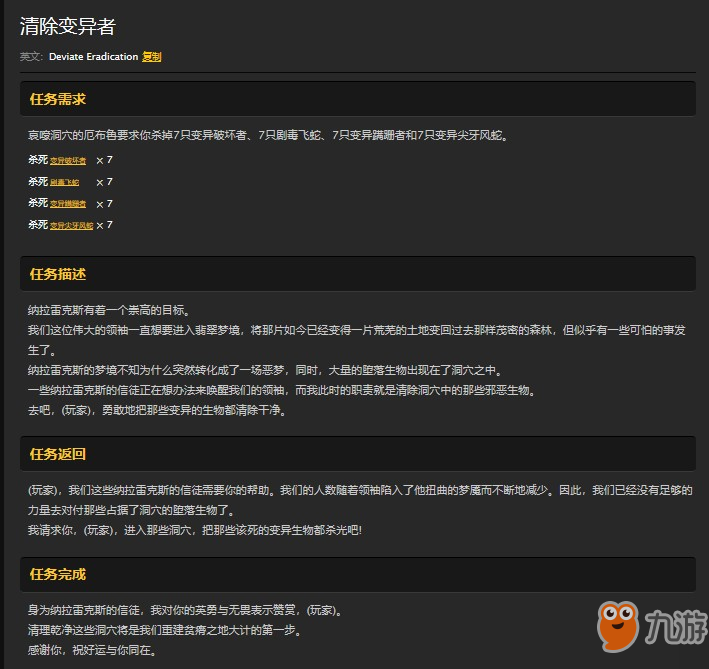Image resolution: width=709 pixels, height=669 pixels.
Task: Open the 剧毒飞蛇 creature link
Action: pyautogui.click(x=65, y=182)
